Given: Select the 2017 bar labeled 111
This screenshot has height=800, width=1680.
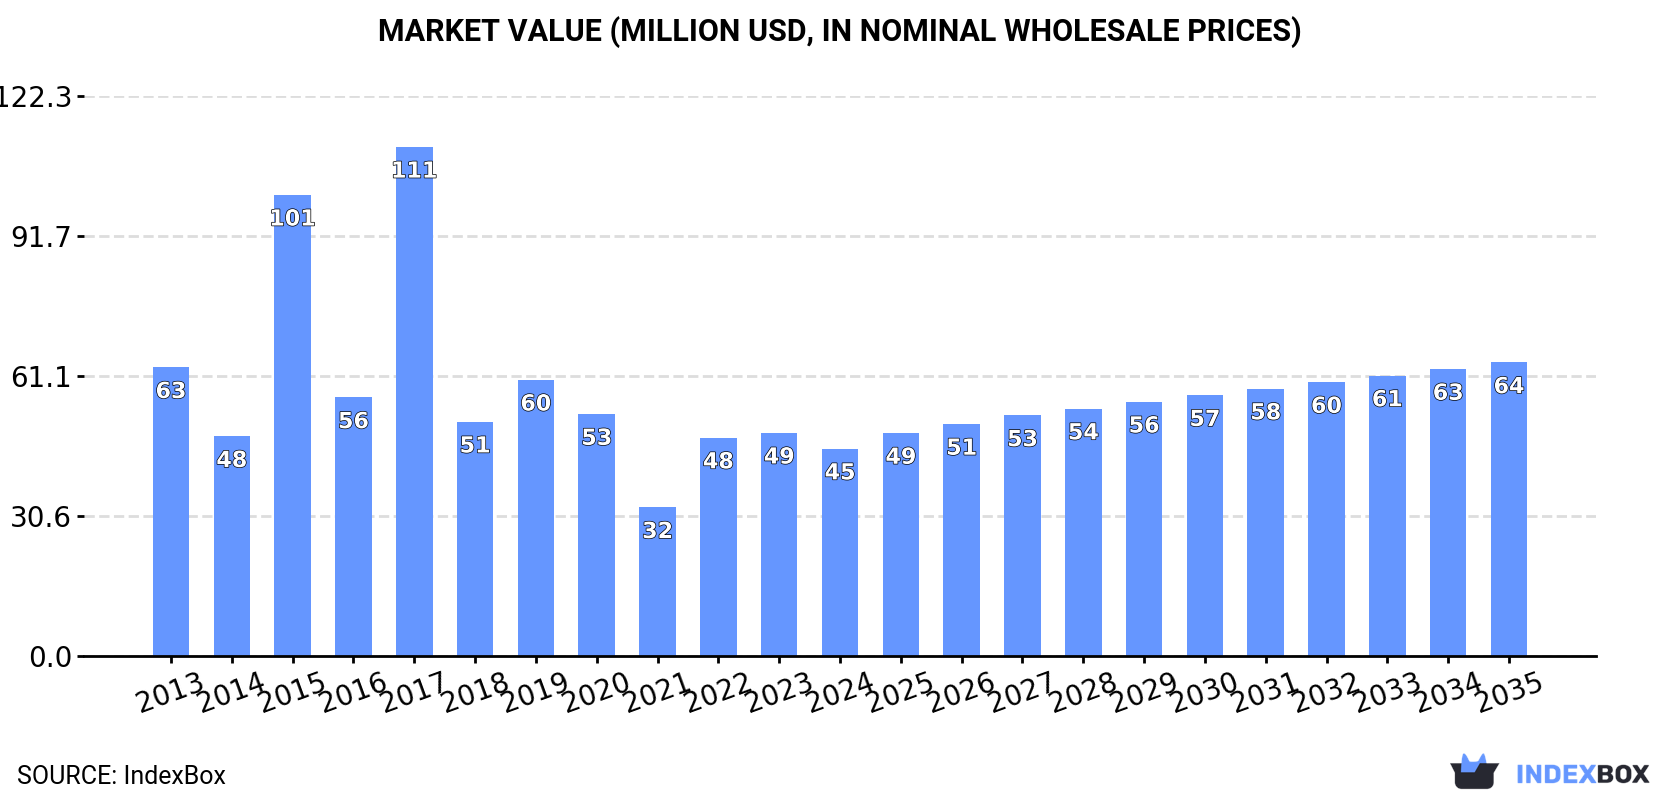Looking at the screenshot, I should click(414, 402).
